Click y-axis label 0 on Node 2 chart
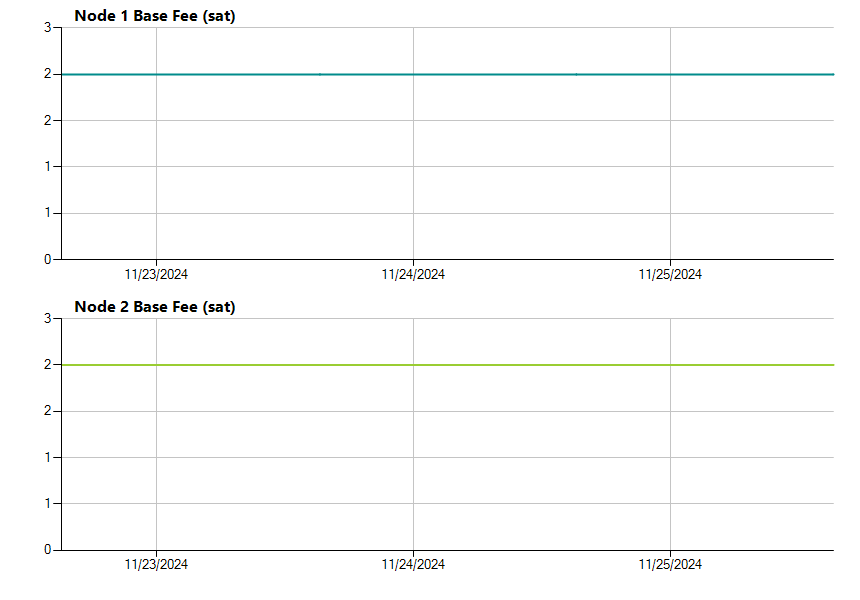This screenshot has height=600, width=860. click(47, 550)
